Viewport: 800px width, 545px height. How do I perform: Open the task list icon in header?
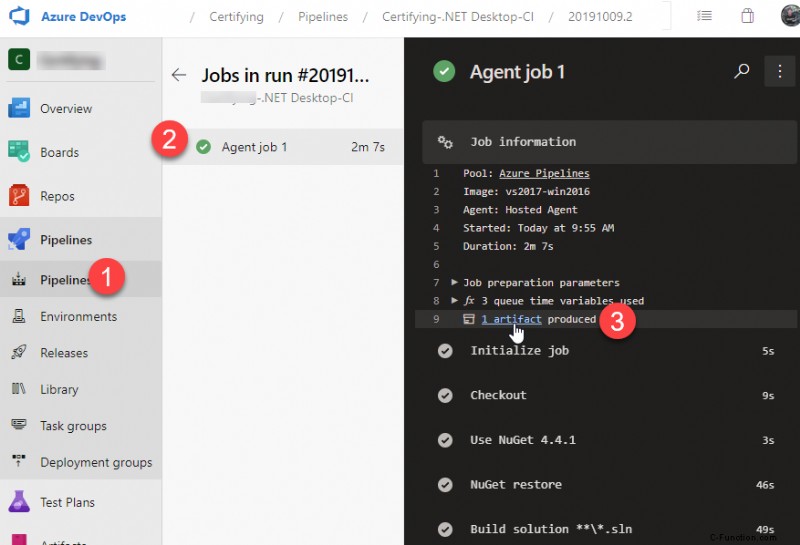[x=705, y=17]
